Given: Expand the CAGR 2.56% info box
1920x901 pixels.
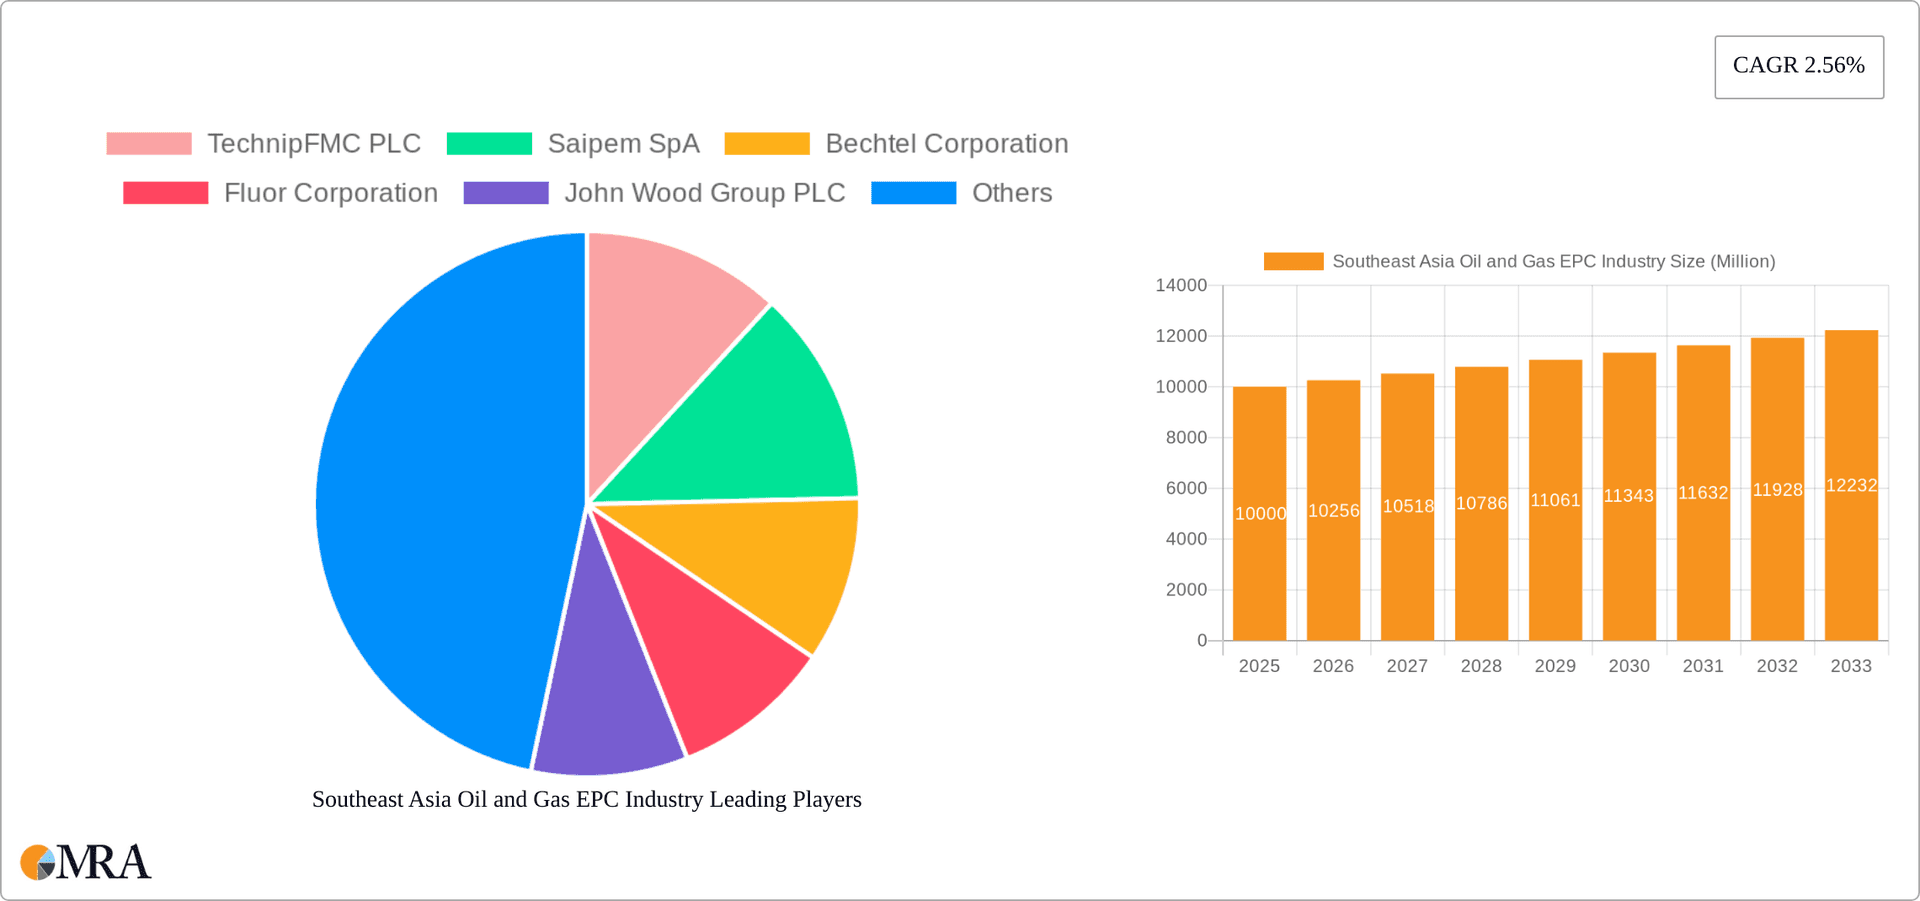Looking at the screenshot, I should (1798, 66).
